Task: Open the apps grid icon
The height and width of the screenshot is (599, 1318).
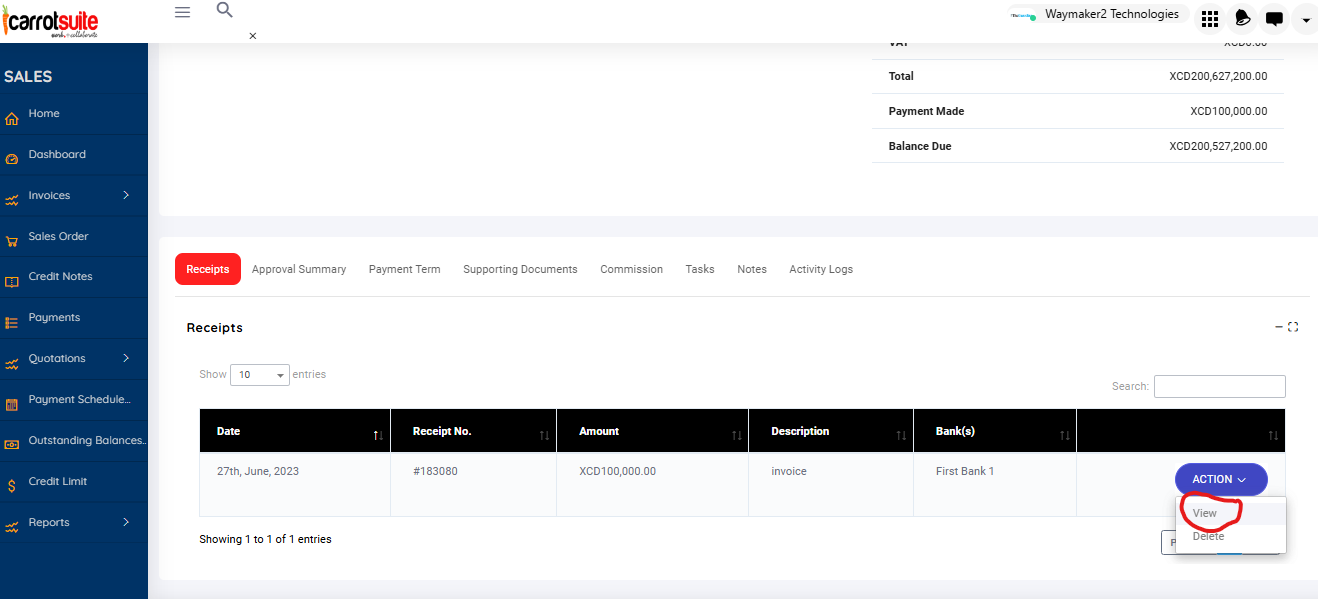Action: pyautogui.click(x=1209, y=18)
